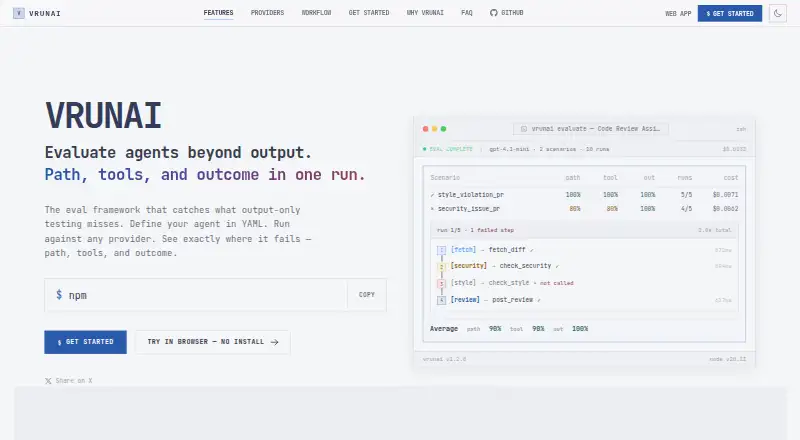Viewport: 800px width, 440px height.
Task: Launch Try in Browser – No Install
Action: [212, 342]
